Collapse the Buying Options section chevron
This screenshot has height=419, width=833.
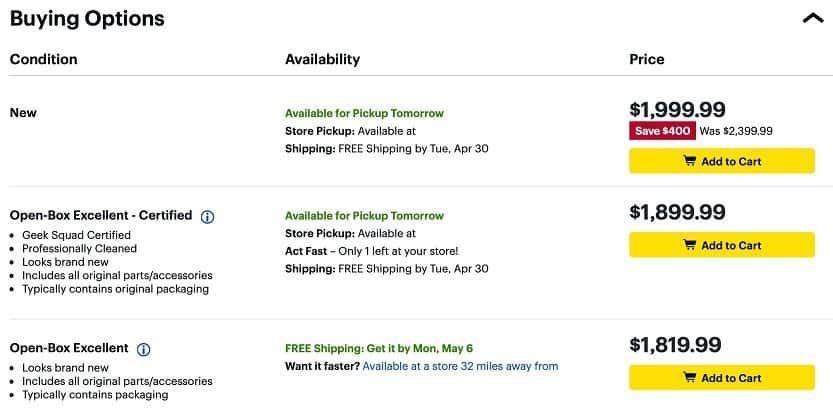813,19
